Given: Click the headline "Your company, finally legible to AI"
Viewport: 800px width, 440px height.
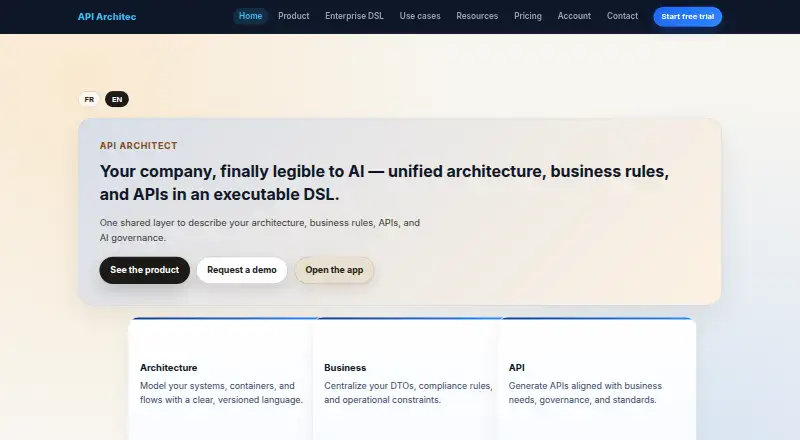Looking at the screenshot, I should [232, 172].
